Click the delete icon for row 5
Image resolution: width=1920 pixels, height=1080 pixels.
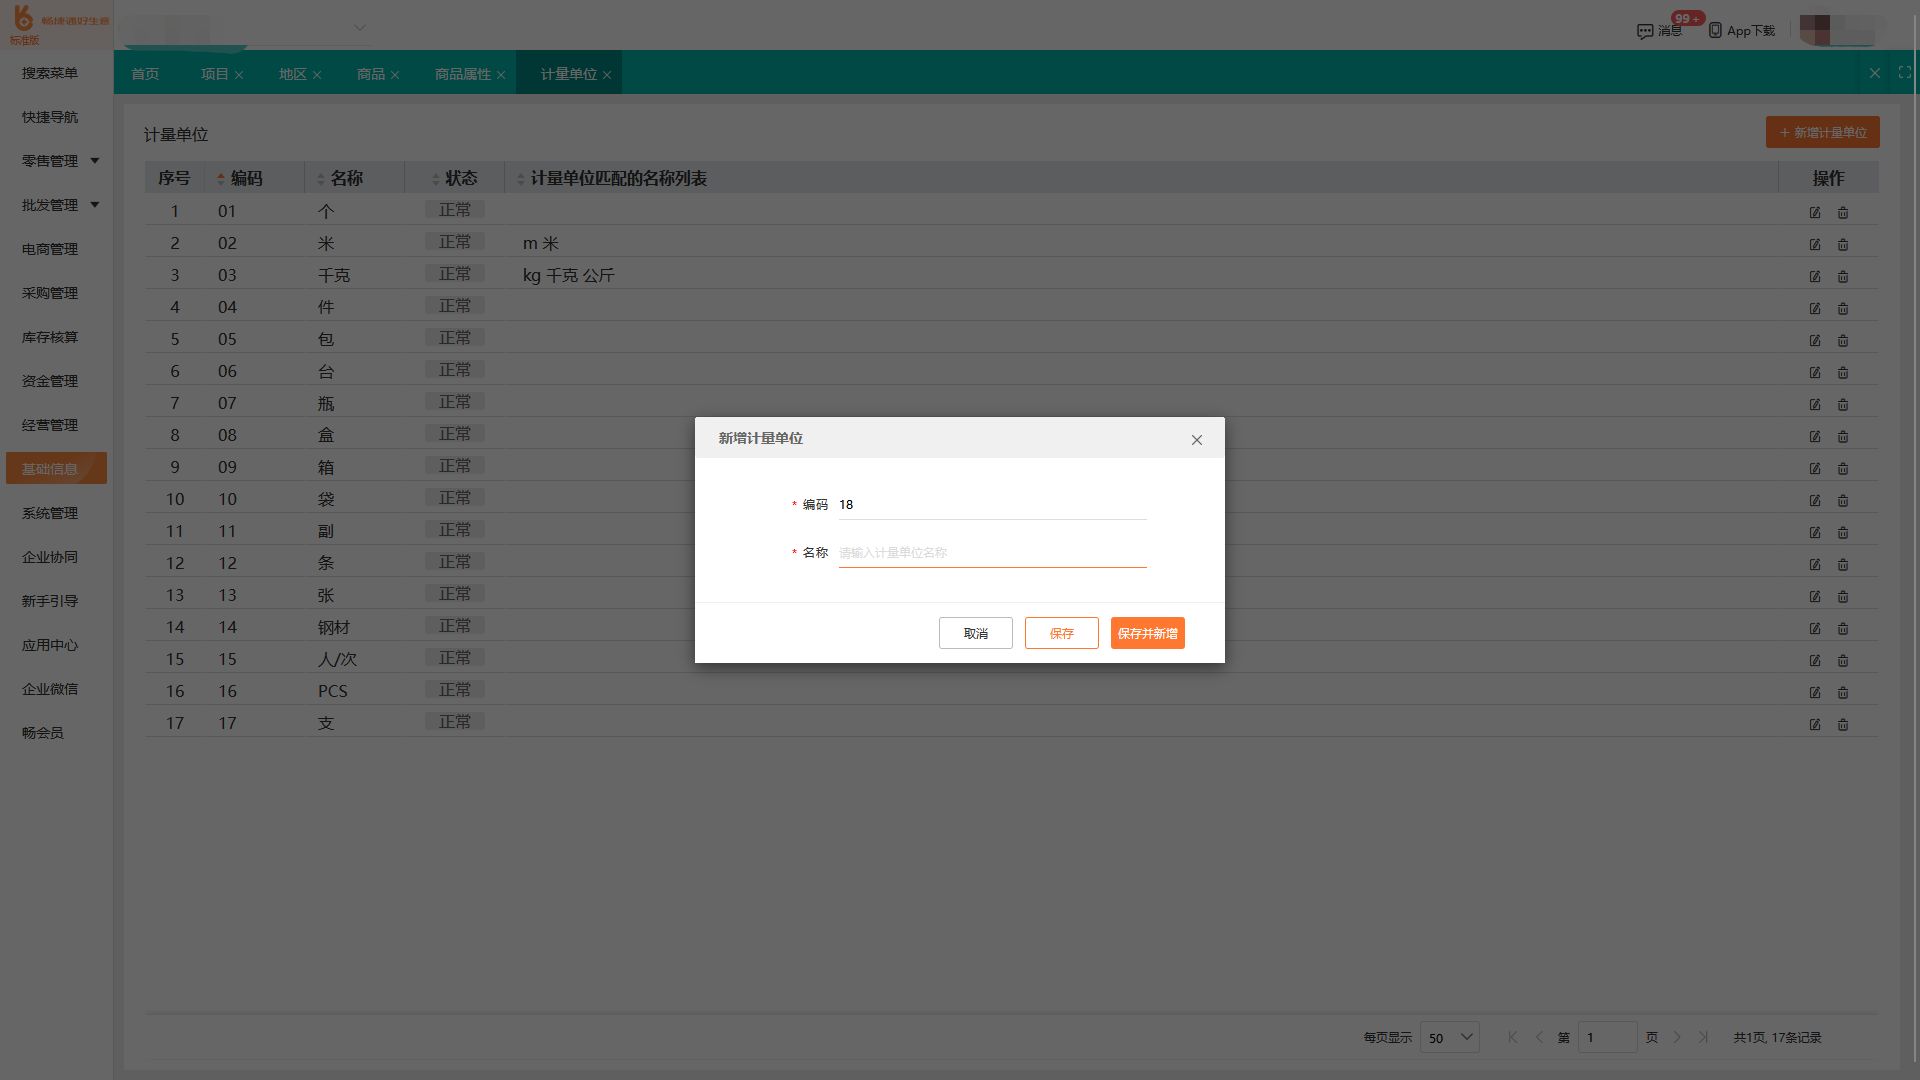pos(1844,340)
